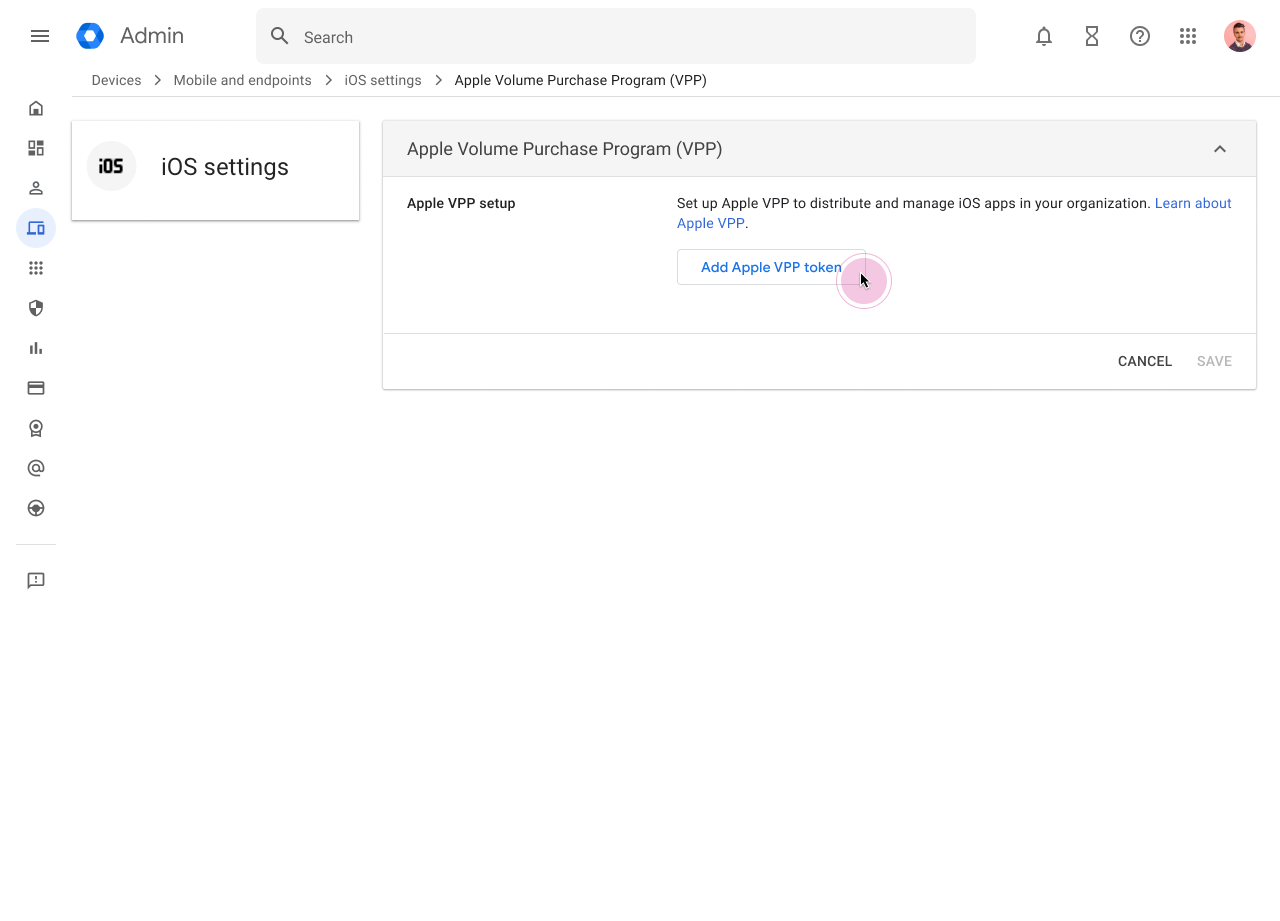The image size is (1280, 921).
Task: Open Users person icon in sidebar
Action: click(x=36, y=188)
